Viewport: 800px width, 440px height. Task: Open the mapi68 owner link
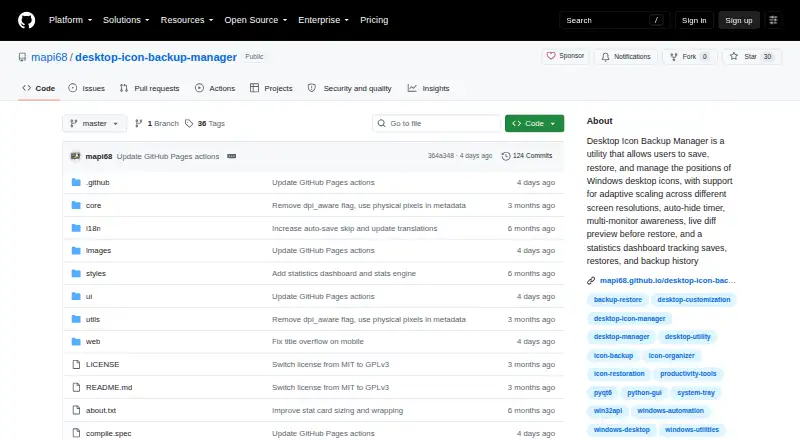(x=49, y=57)
